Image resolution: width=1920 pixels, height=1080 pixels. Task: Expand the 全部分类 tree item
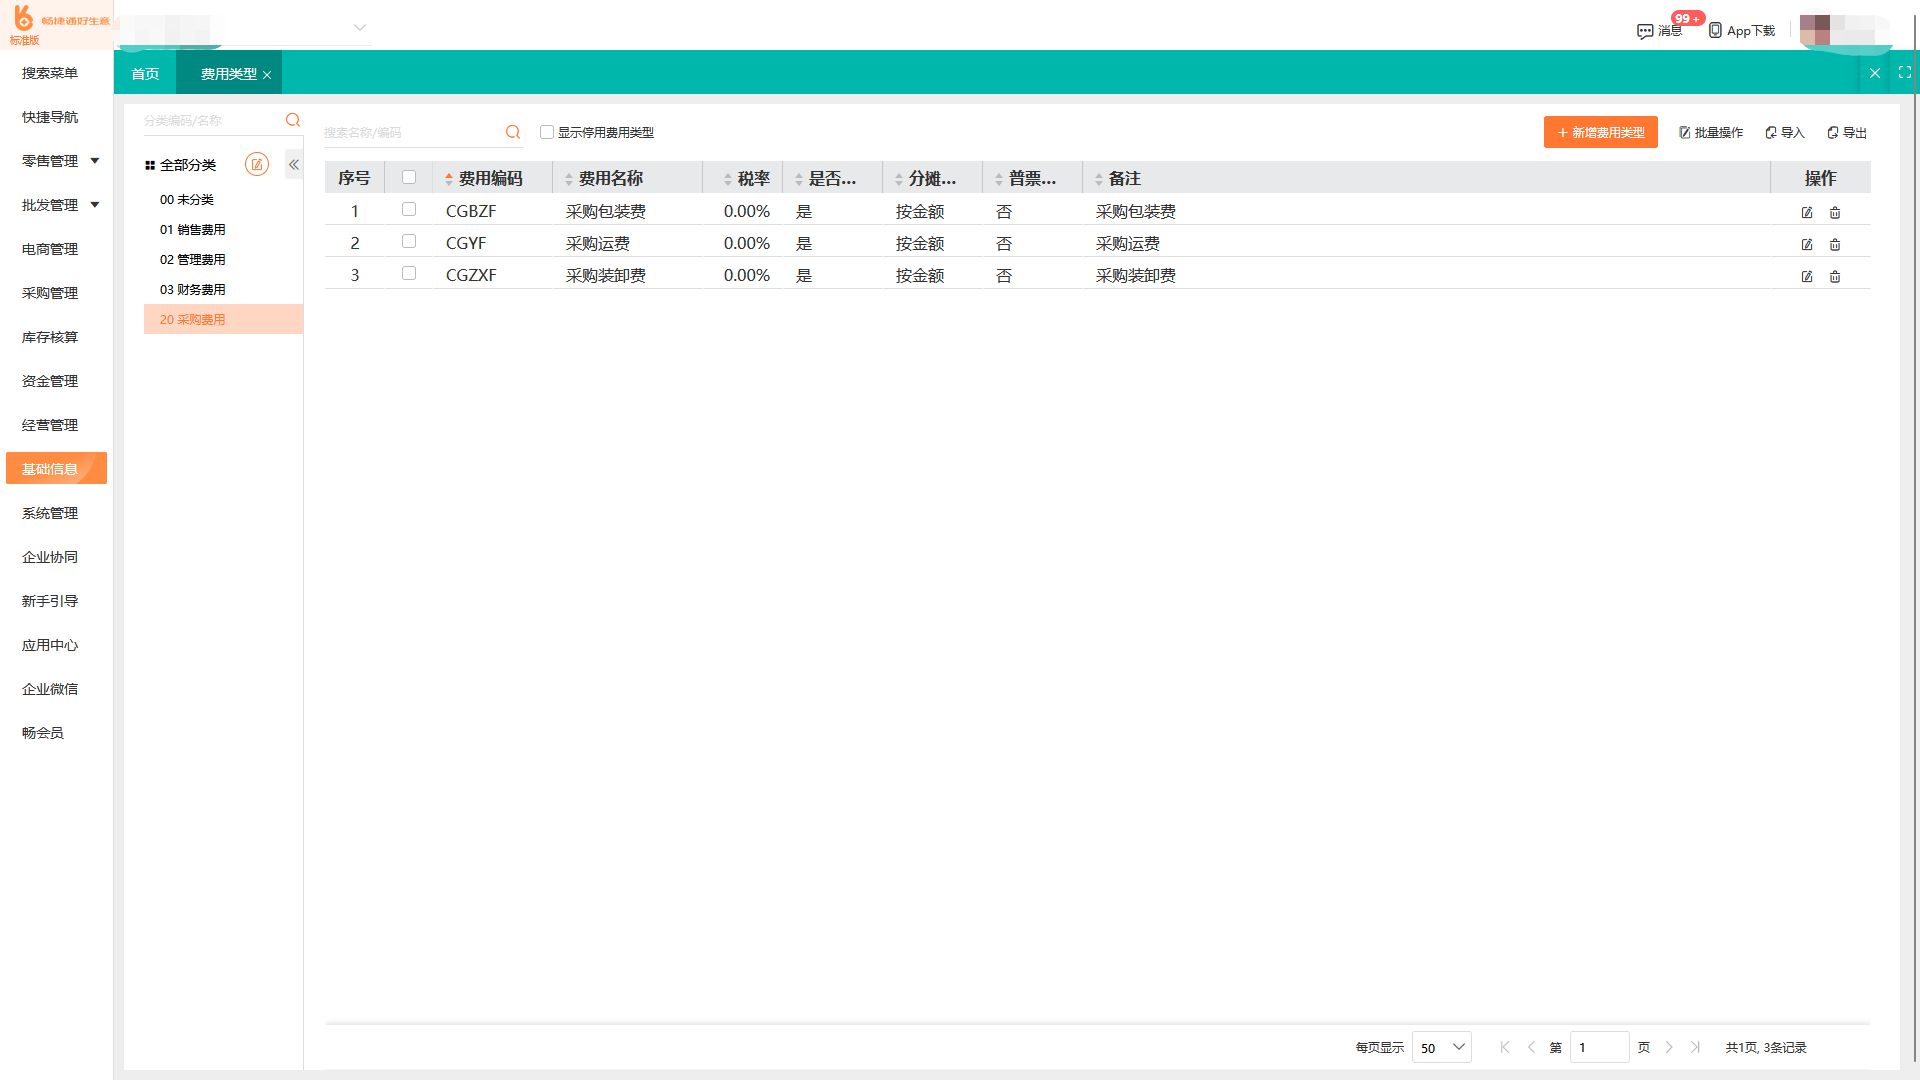pyautogui.click(x=149, y=165)
